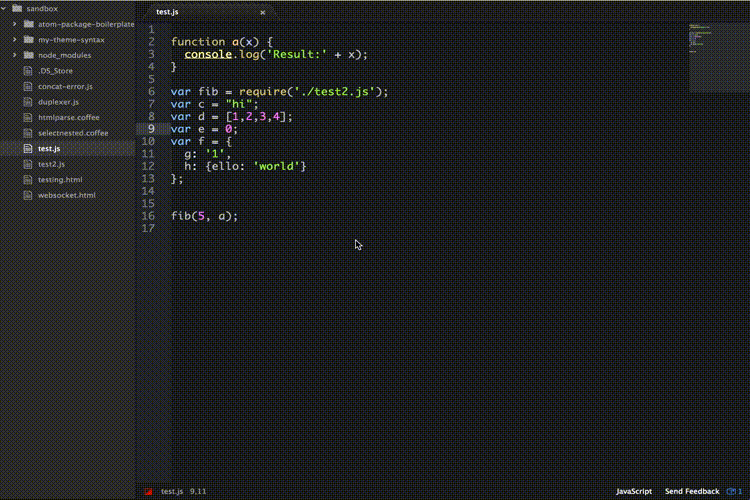Close the test.js tab
This screenshot has width=750, height=500.
(263, 12)
